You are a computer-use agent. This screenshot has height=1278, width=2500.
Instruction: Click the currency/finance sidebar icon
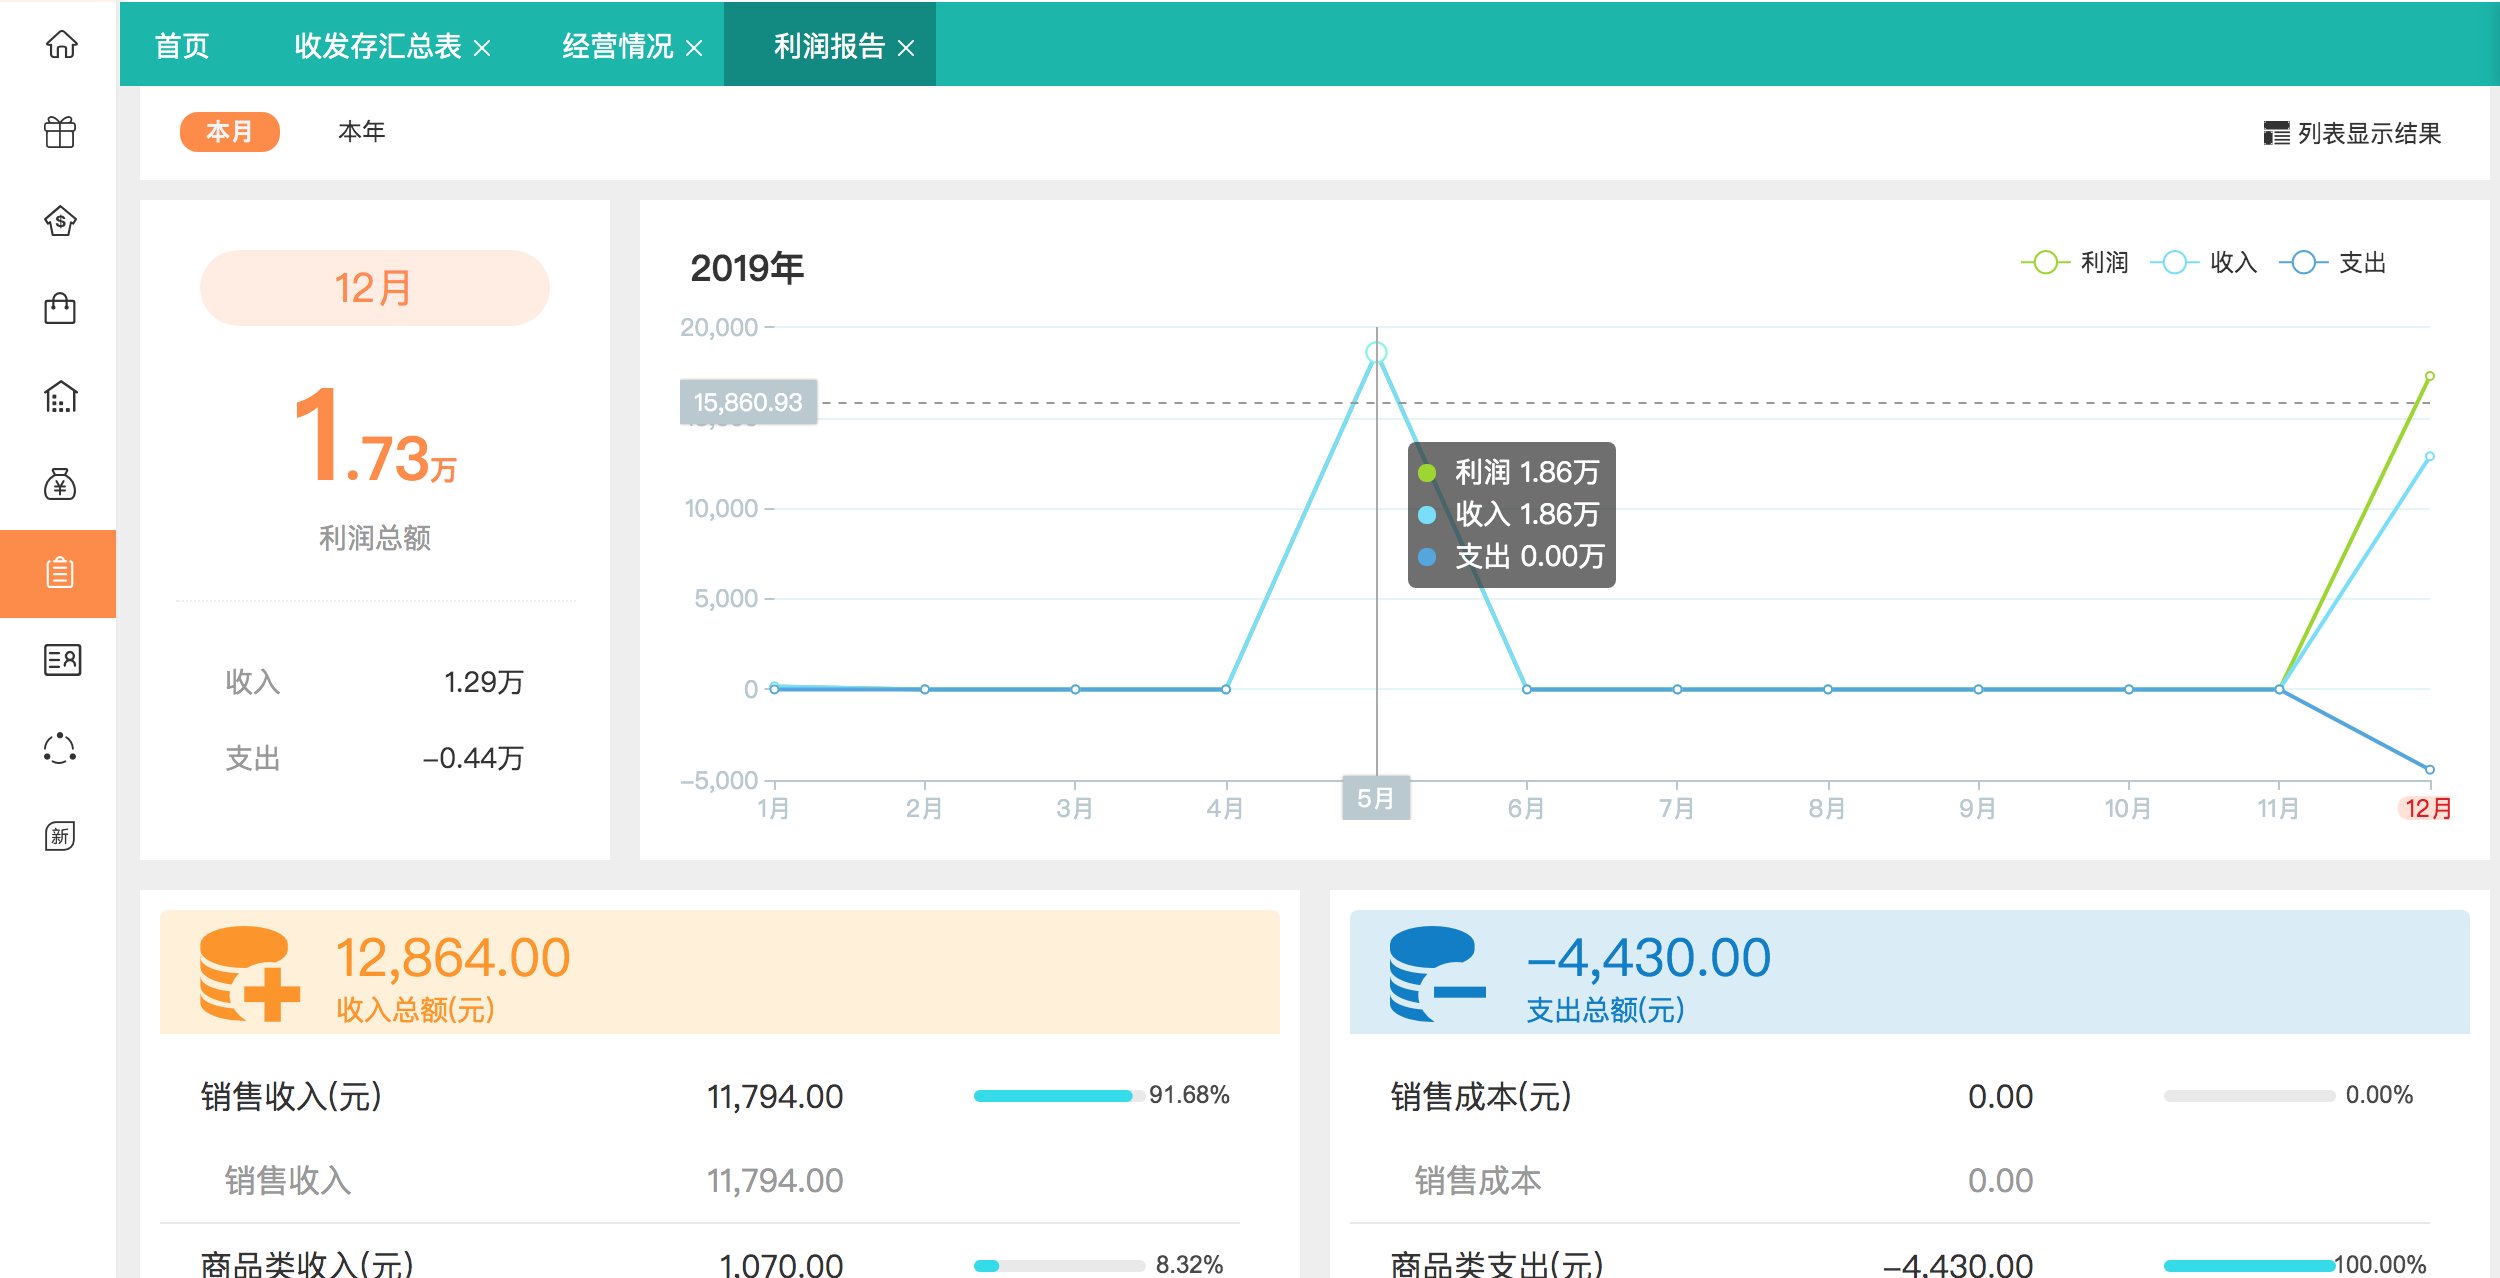62,484
